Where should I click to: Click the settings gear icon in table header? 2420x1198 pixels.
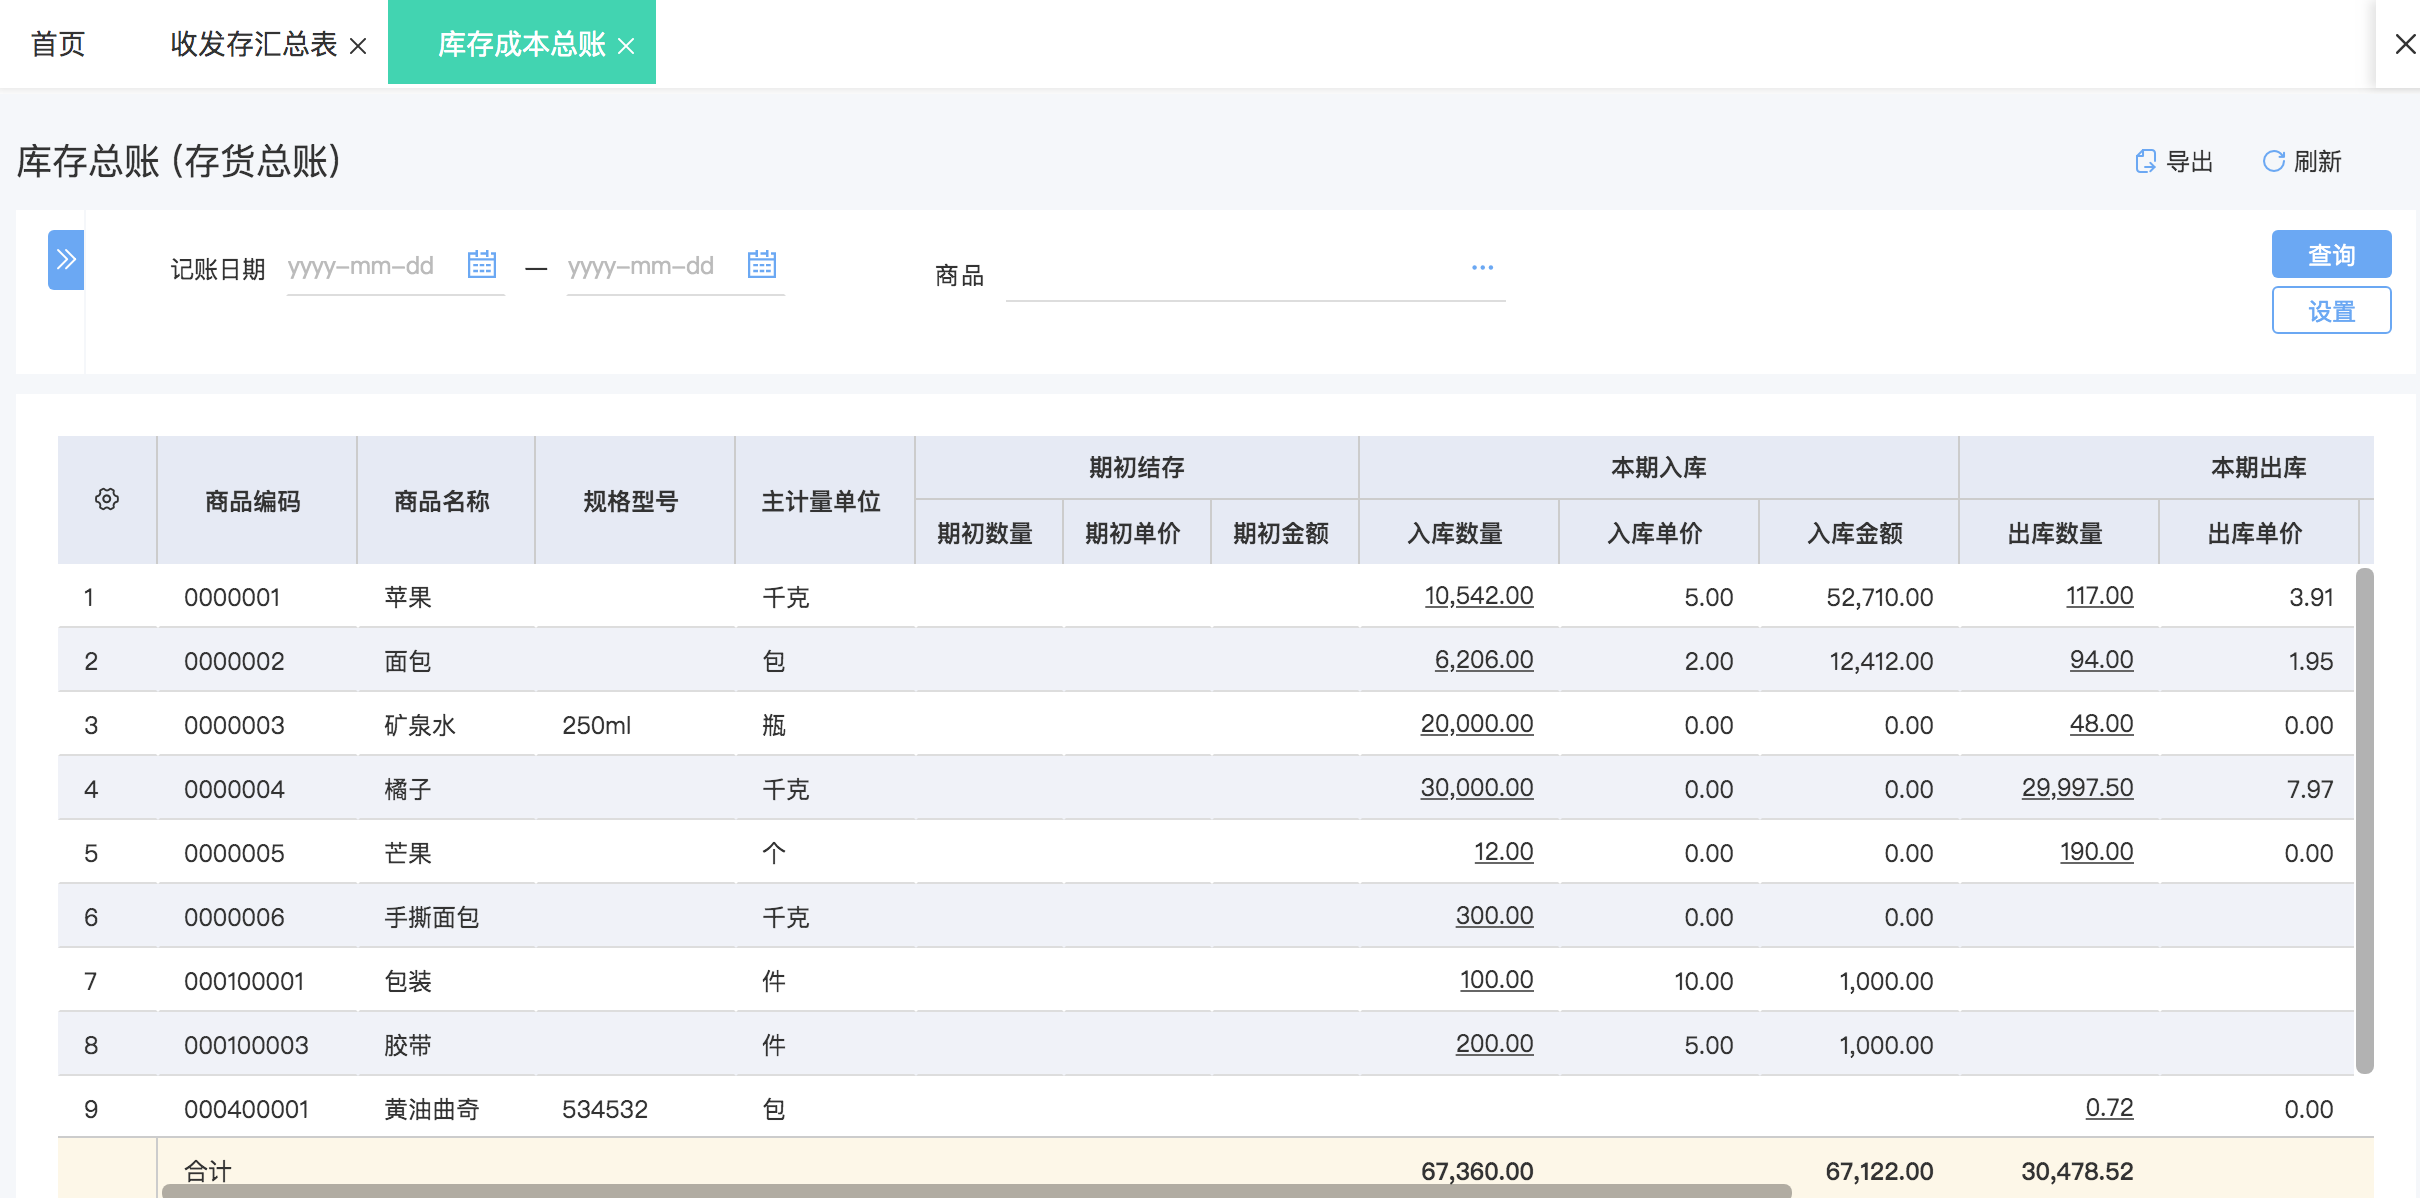(105, 497)
